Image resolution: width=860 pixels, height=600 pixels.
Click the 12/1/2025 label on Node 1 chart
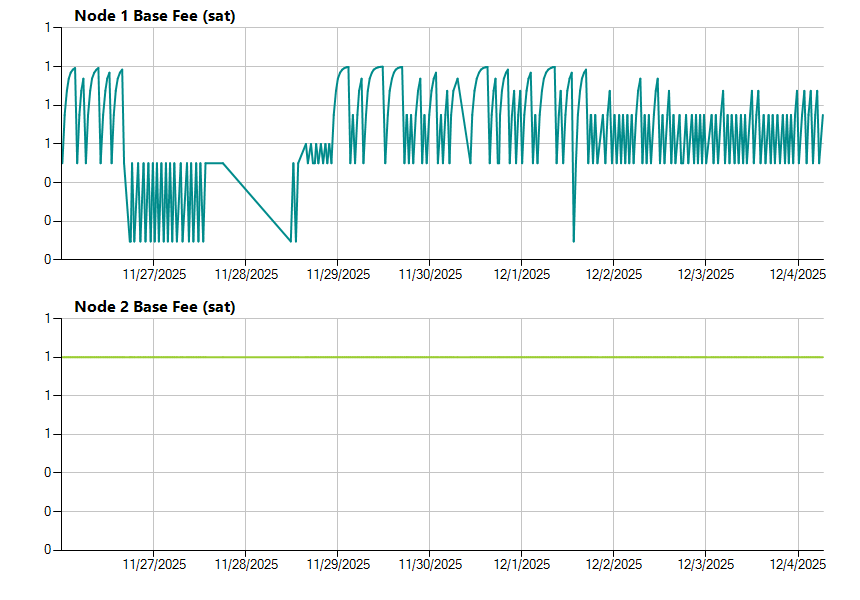522,274
